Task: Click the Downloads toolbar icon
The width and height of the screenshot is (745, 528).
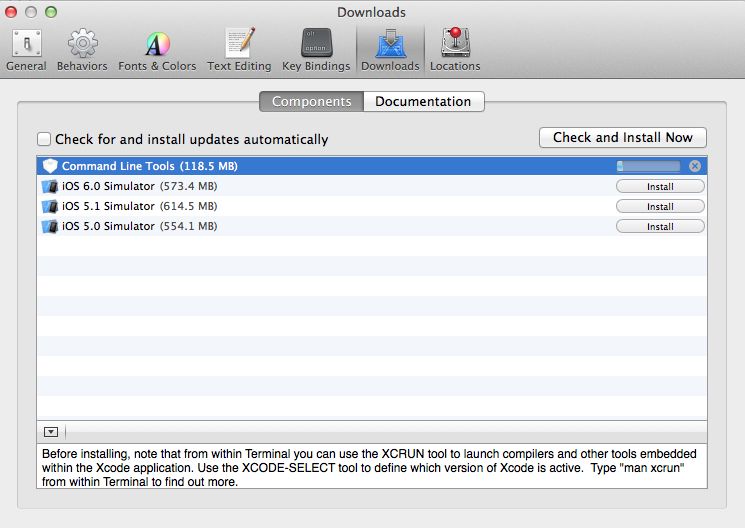Action: pos(390,49)
